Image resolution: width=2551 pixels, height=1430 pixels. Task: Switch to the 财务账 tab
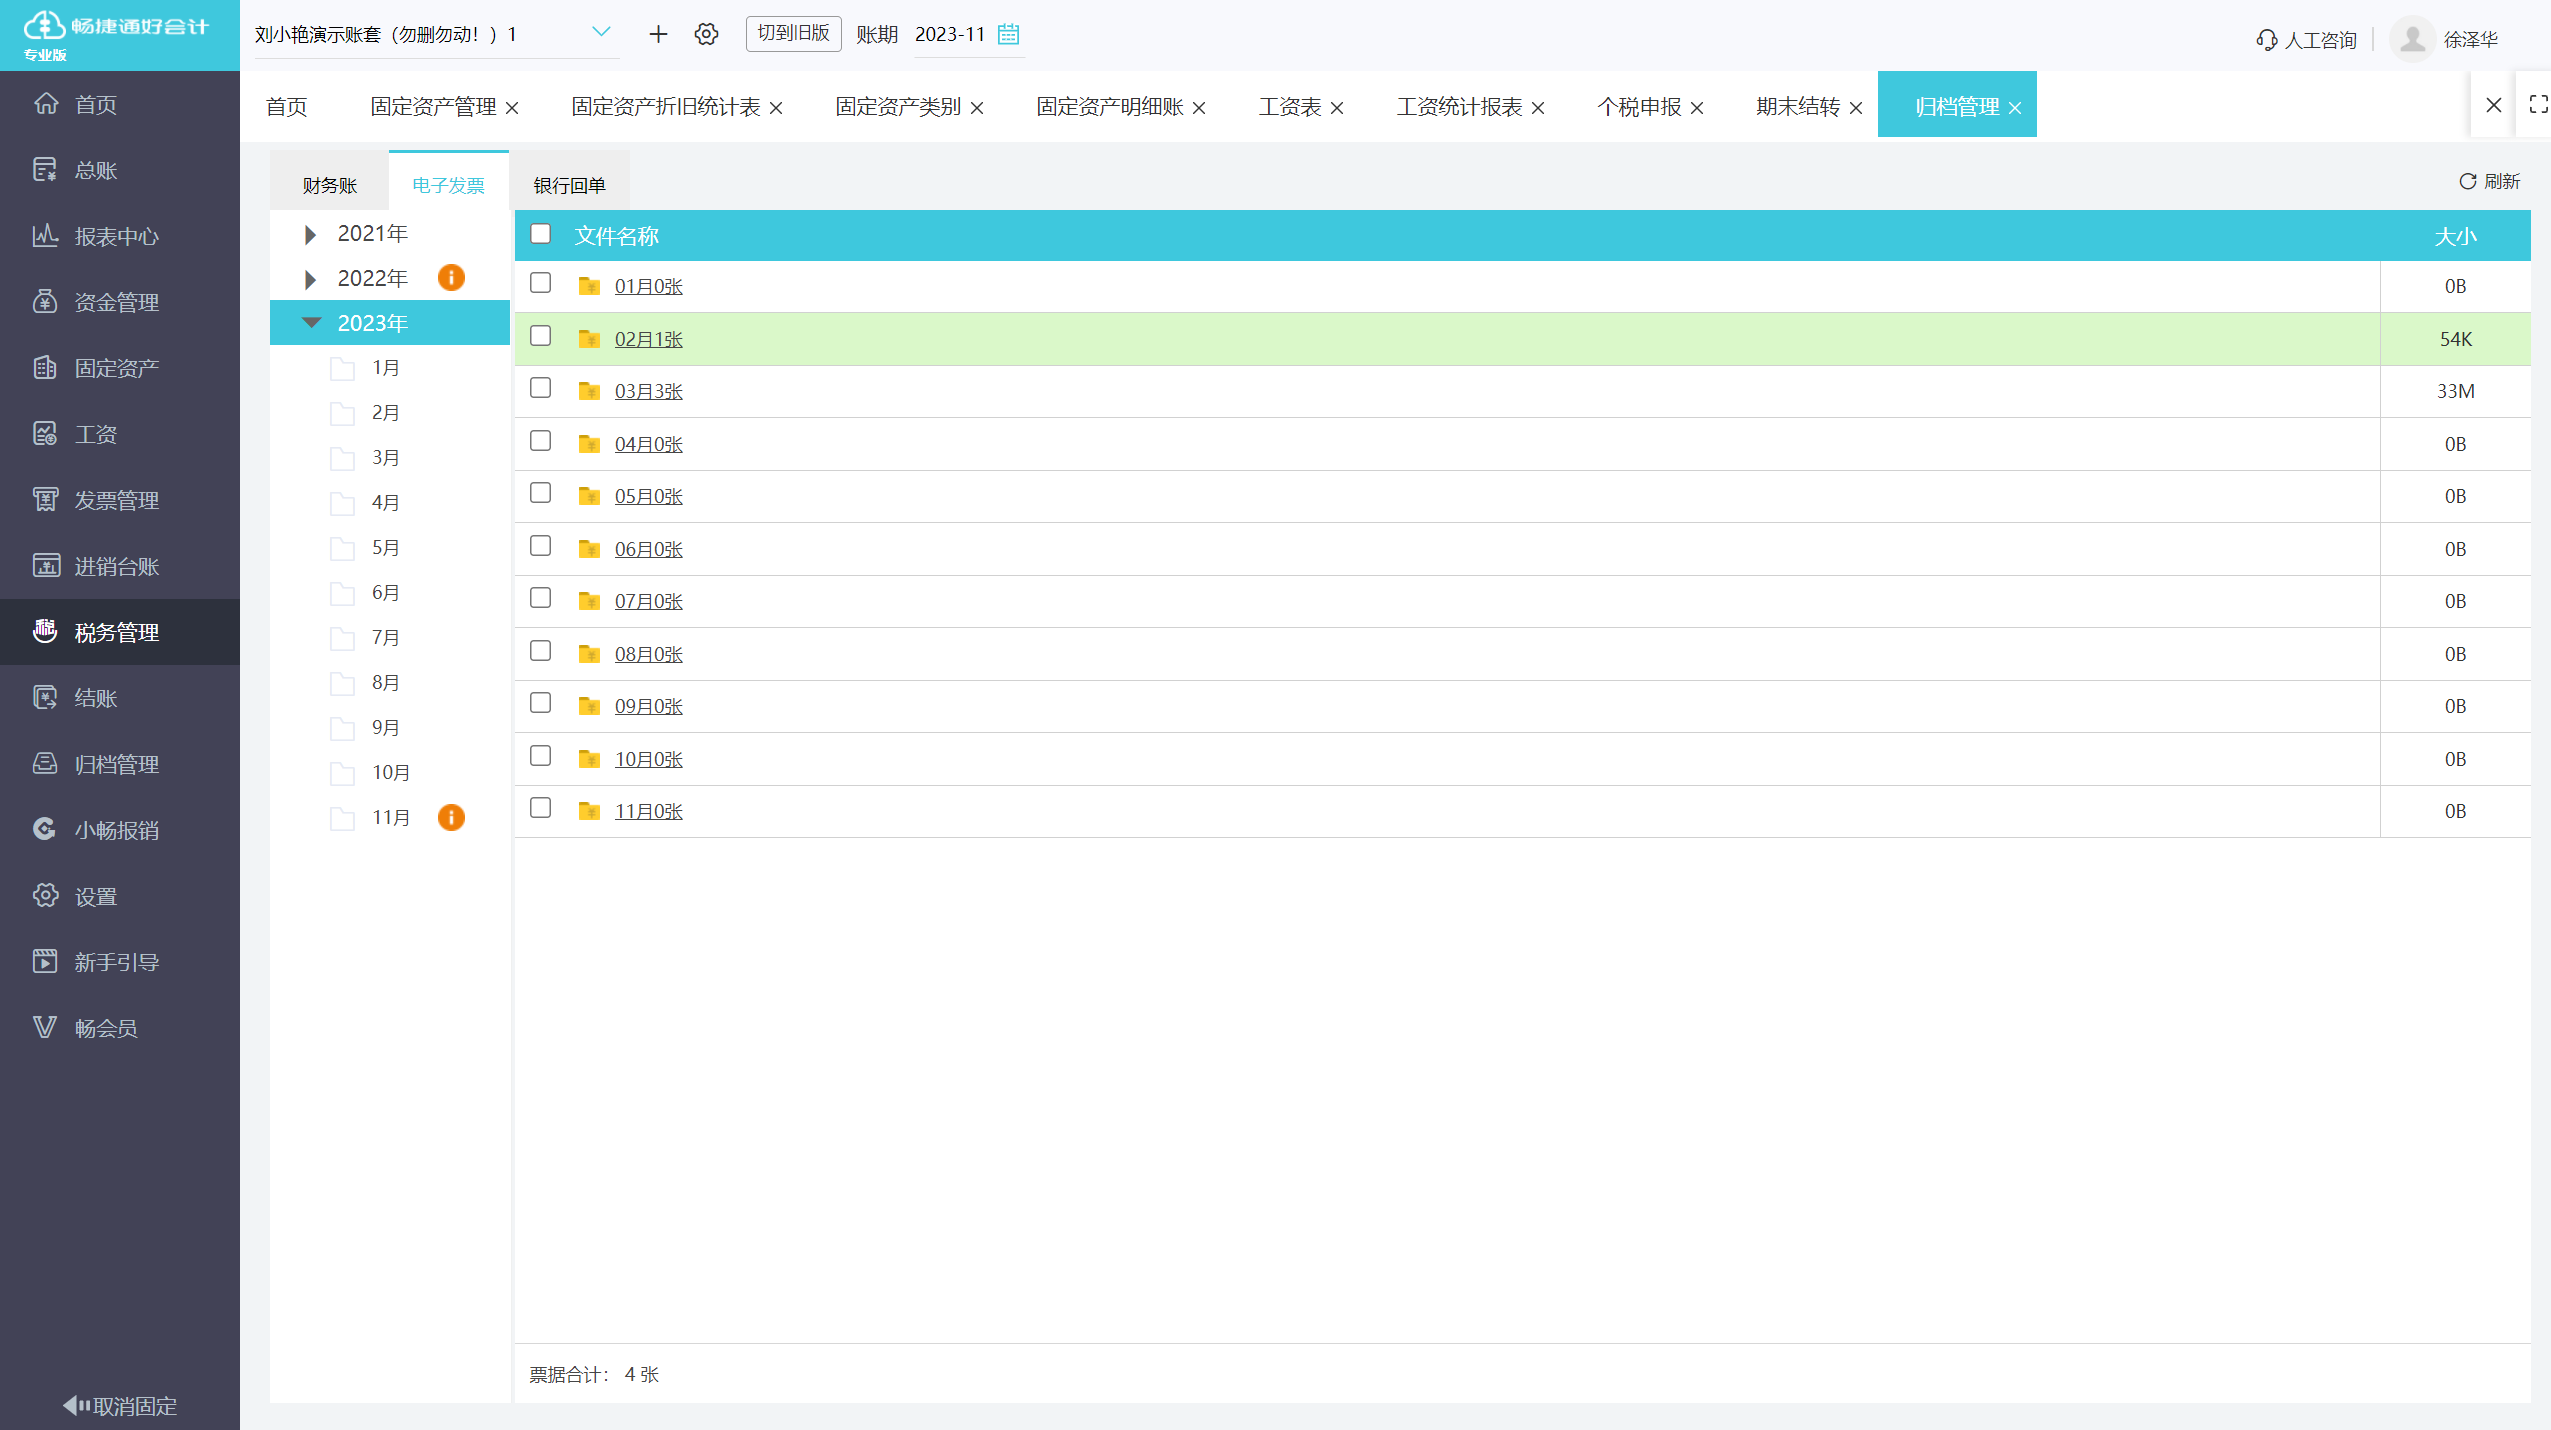point(329,184)
